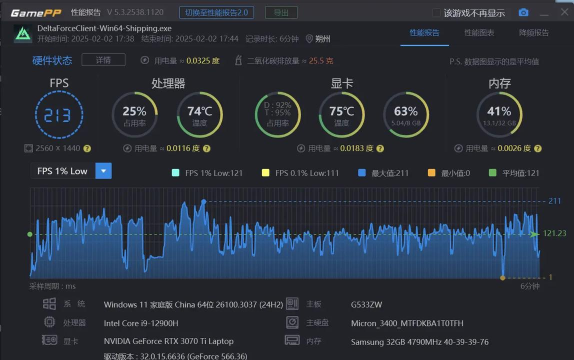574x360 pixels.
Task: Click the Windows system icon in specs list
Action: point(49,304)
